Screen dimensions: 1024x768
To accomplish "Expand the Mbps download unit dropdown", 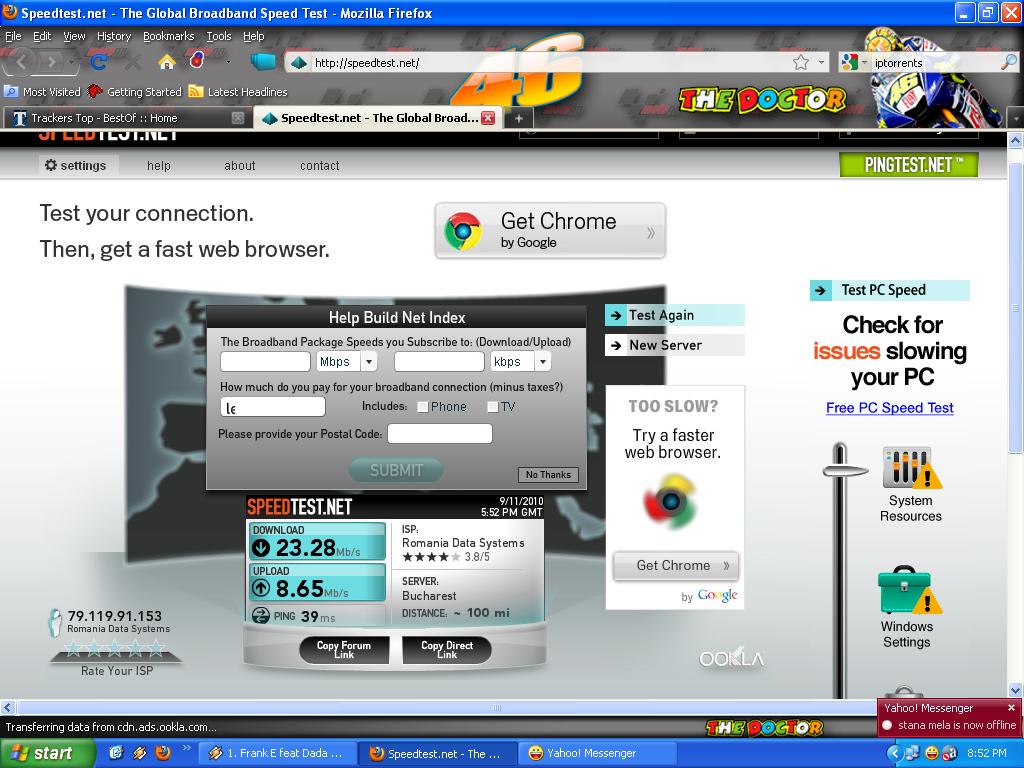I will coord(368,362).
